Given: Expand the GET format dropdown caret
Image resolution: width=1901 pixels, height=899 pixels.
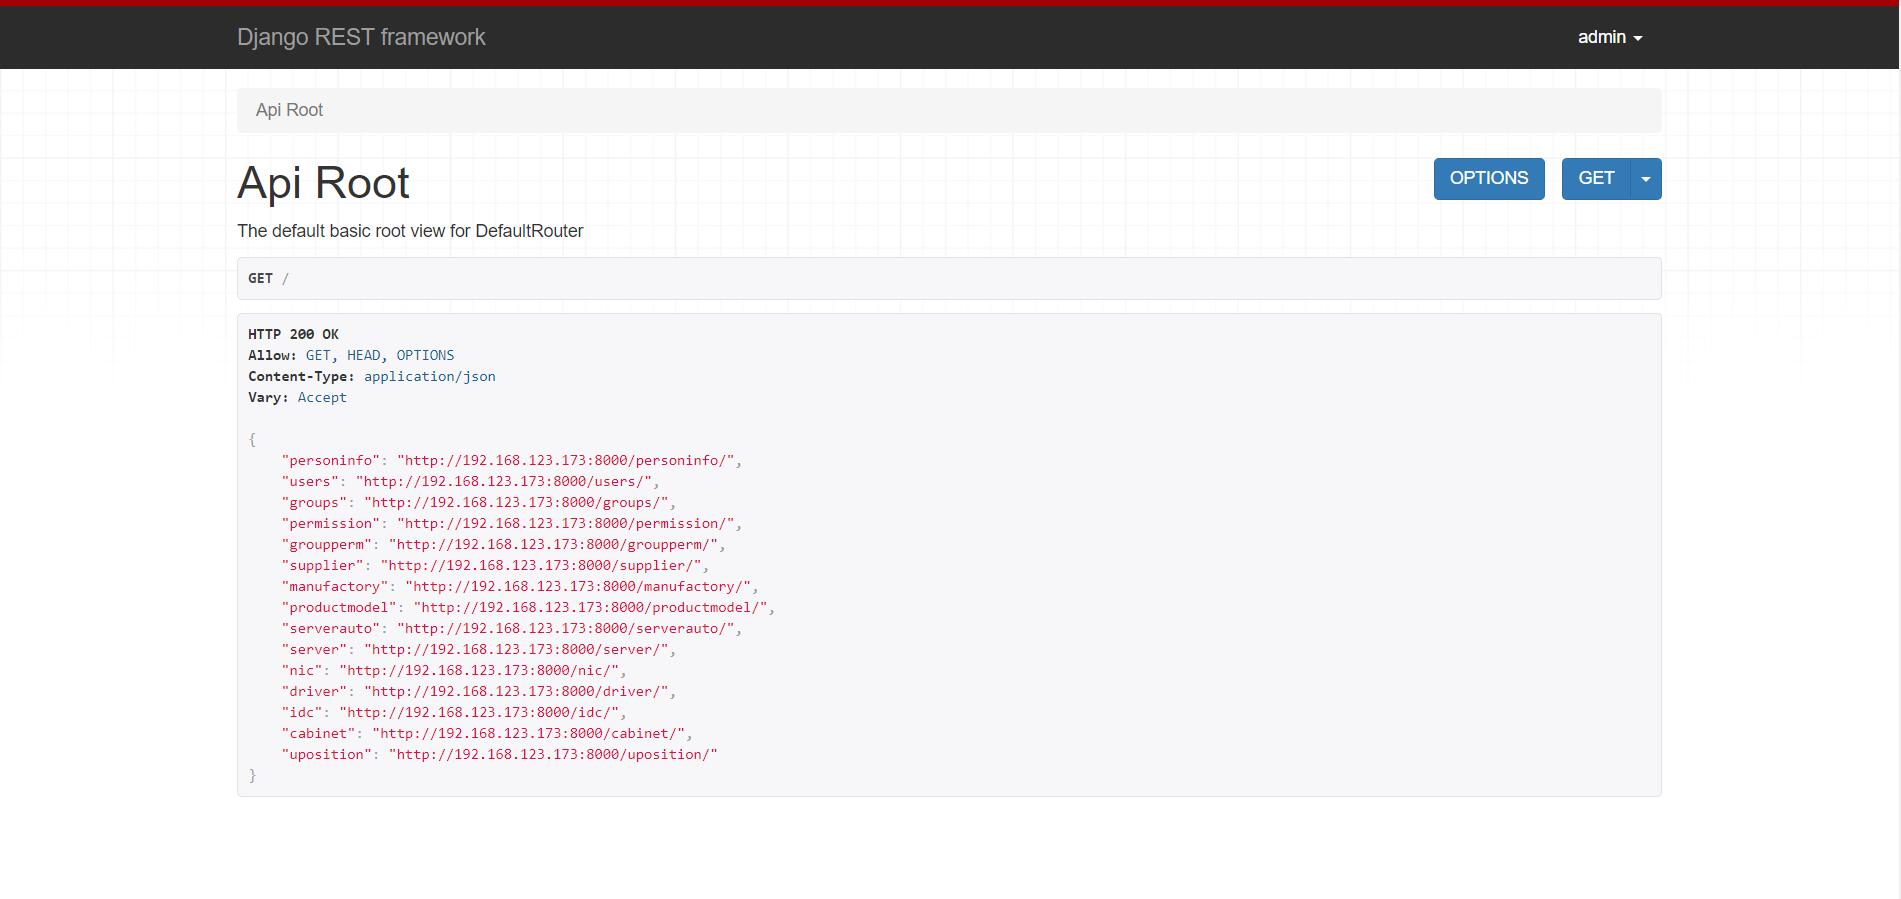Looking at the screenshot, I should [x=1646, y=179].
